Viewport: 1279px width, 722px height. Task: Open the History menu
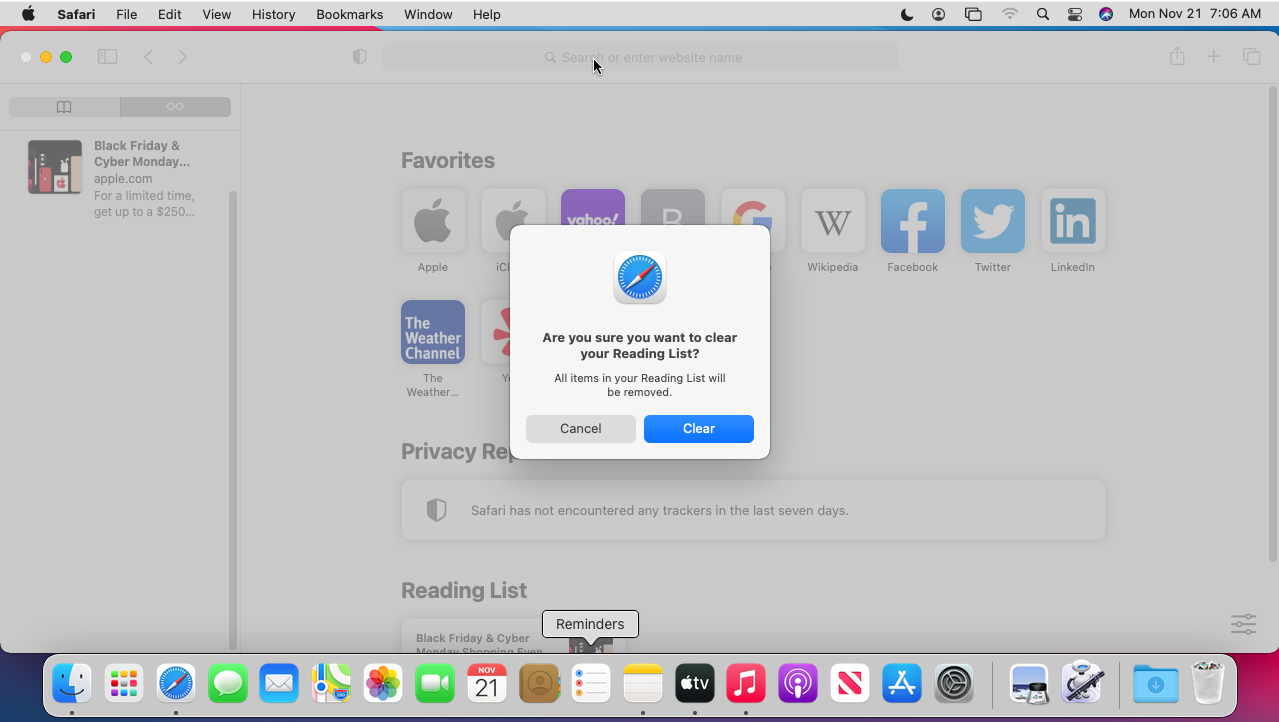(x=273, y=14)
